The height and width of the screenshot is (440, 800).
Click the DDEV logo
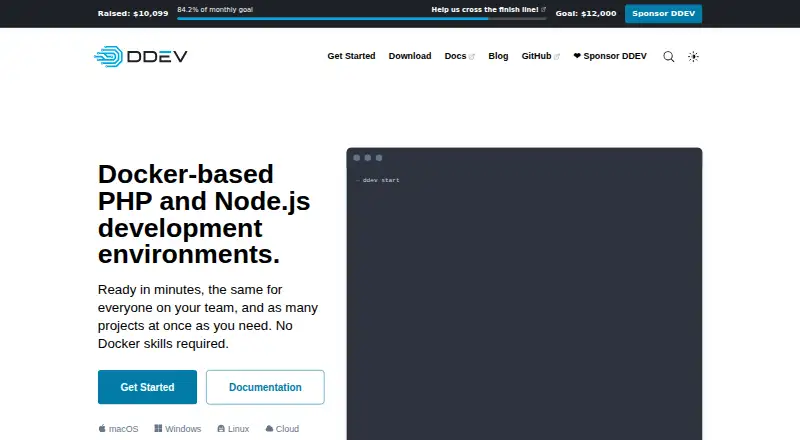pos(141,56)
